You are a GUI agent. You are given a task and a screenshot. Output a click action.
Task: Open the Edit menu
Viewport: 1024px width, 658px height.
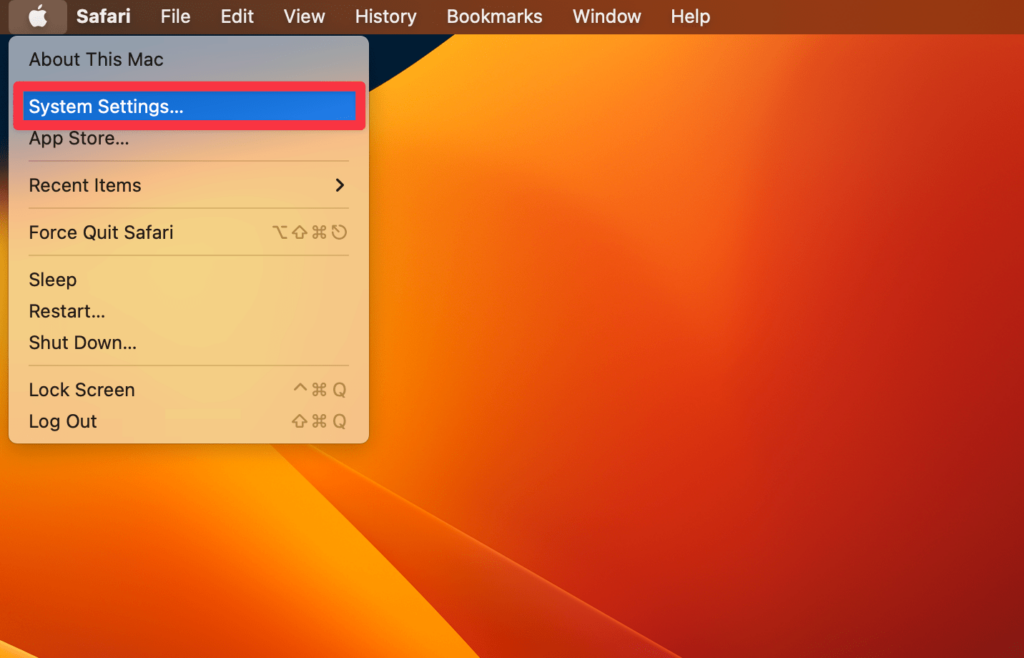237,16
